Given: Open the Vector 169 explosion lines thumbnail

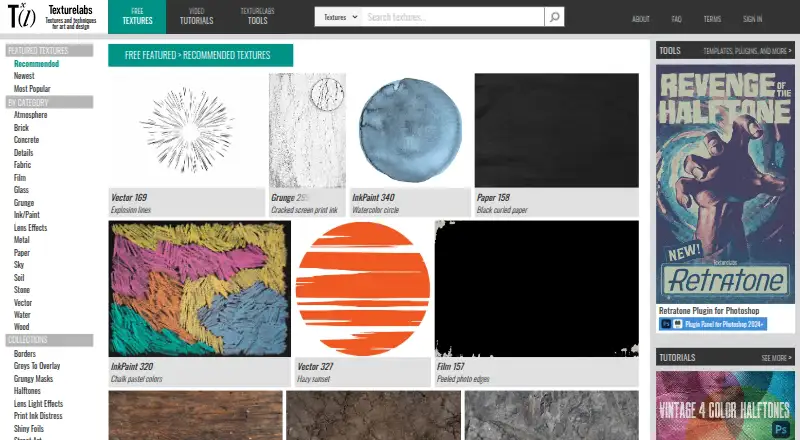Looking at the screenshot, I should [187, 131].
